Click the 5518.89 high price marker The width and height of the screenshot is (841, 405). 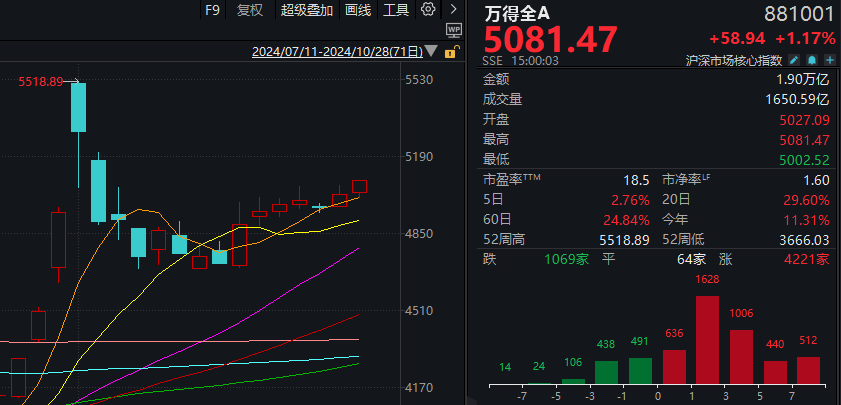click(41, 81)
